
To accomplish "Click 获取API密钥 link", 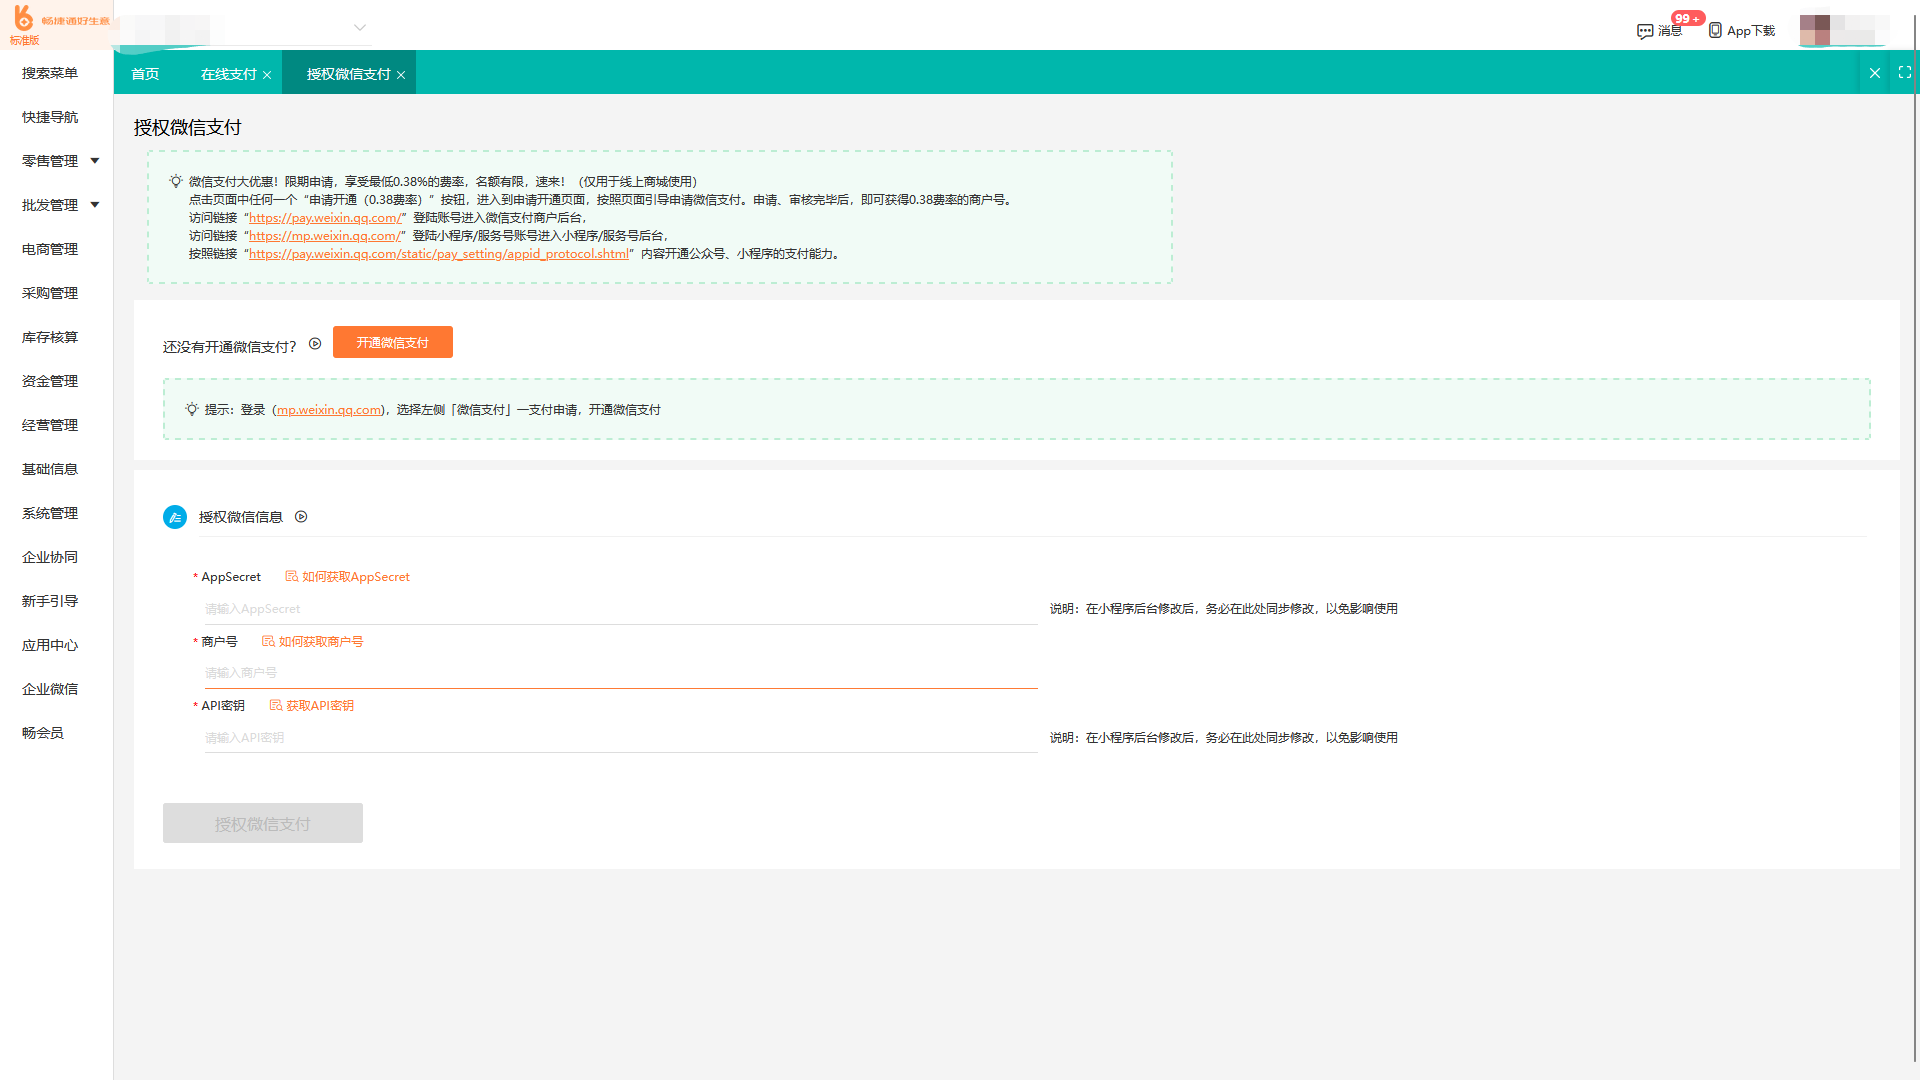I will tap(320, 705).
